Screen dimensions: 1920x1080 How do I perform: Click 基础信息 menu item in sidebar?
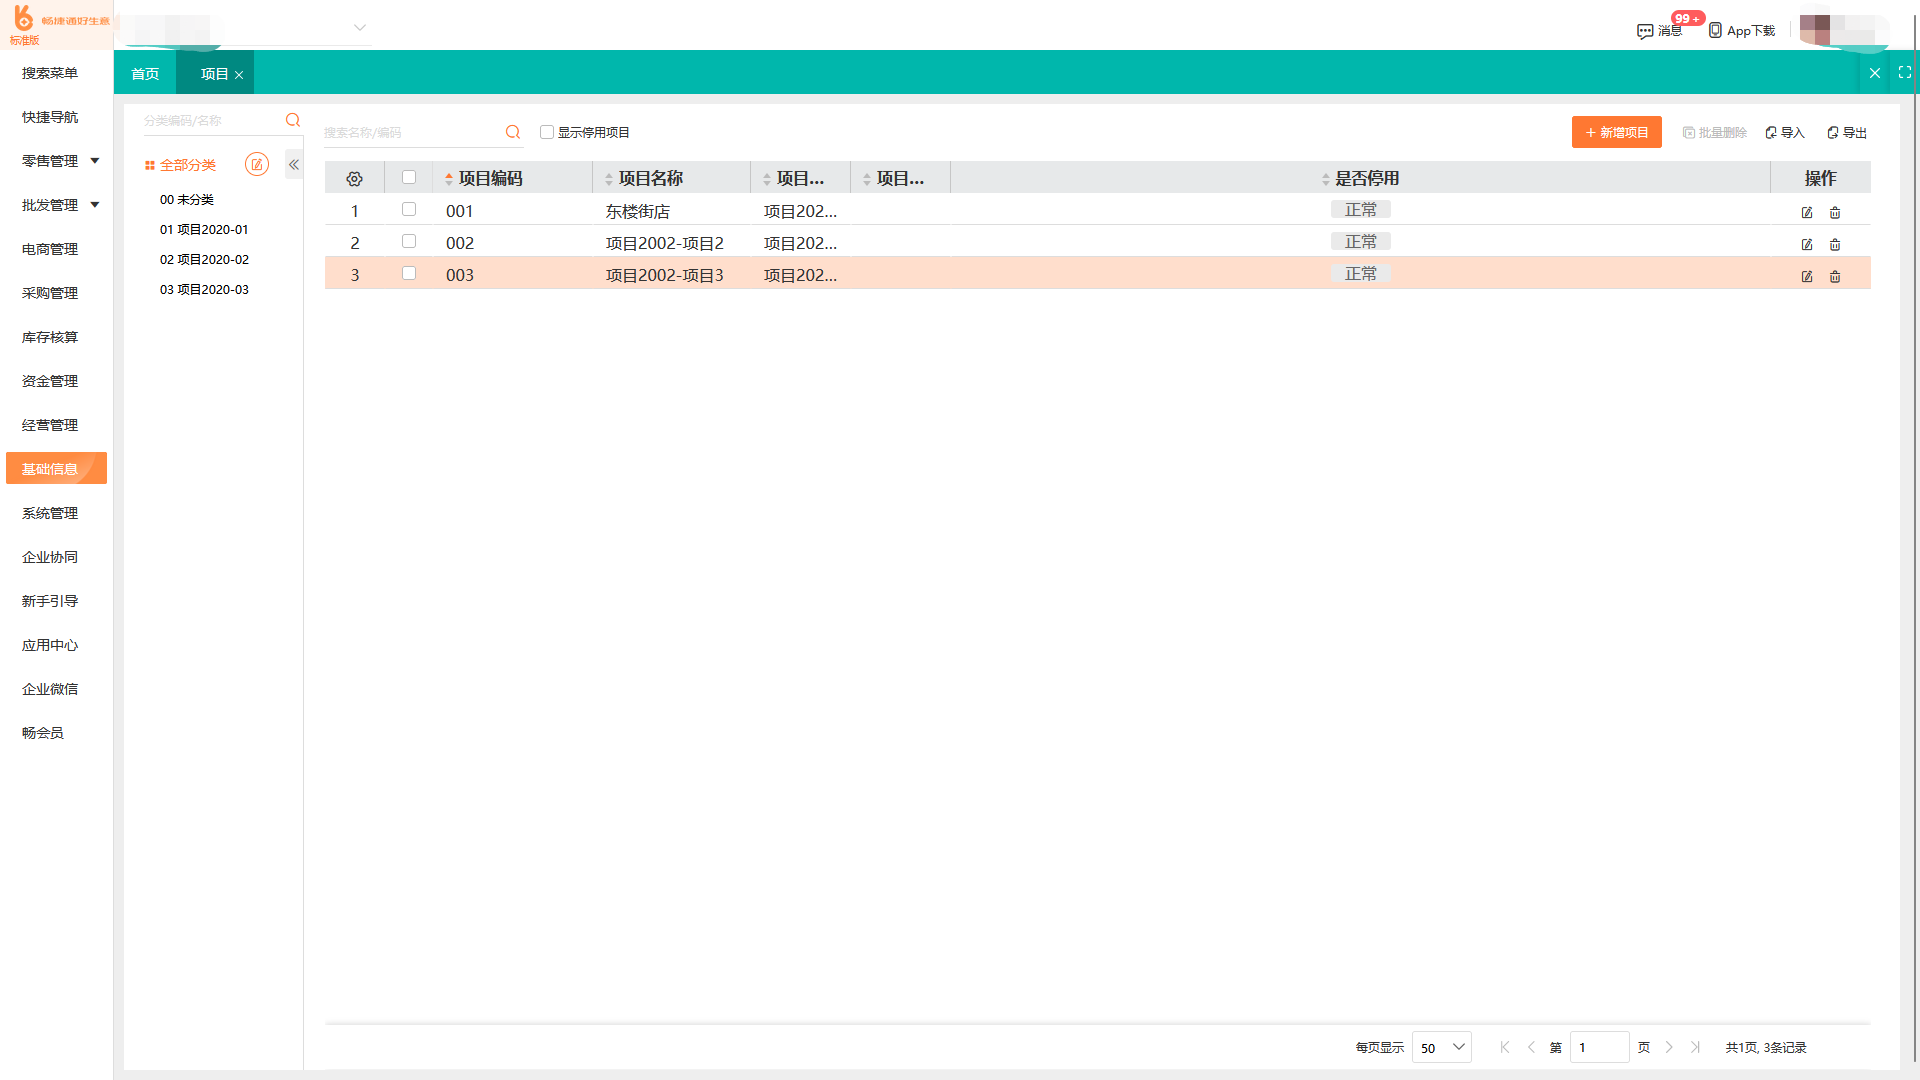[x=51, y=468]
